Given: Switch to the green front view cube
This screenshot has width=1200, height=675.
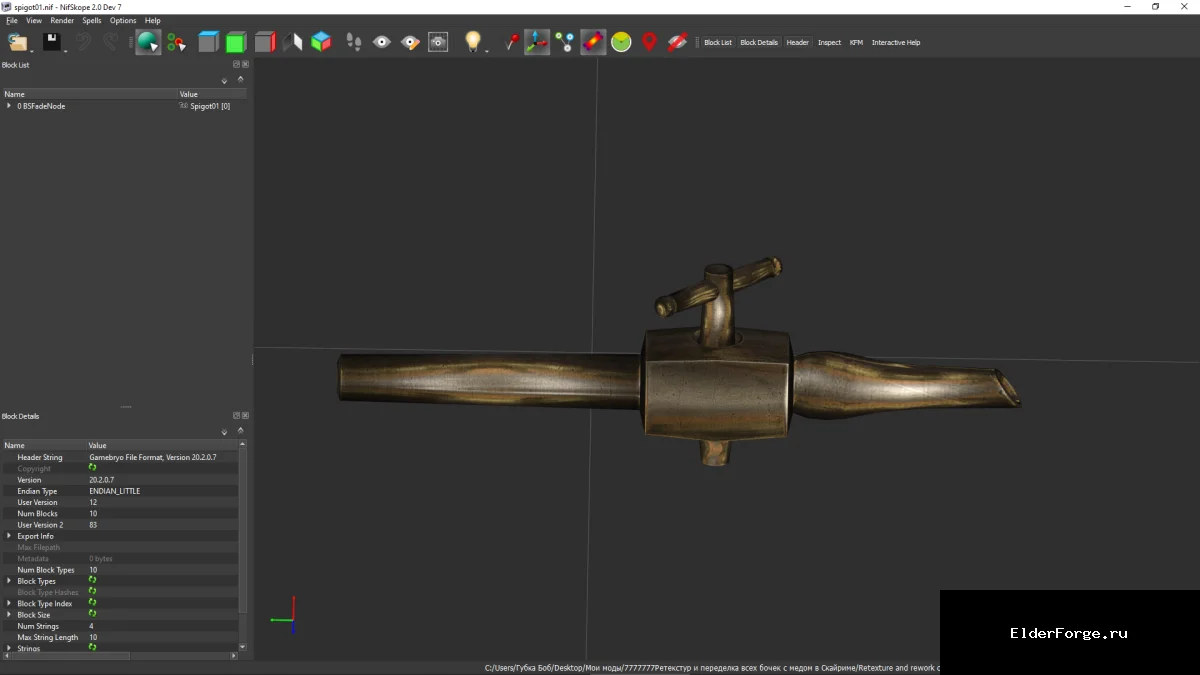Looking at the screenshot, I should [236, 42].
